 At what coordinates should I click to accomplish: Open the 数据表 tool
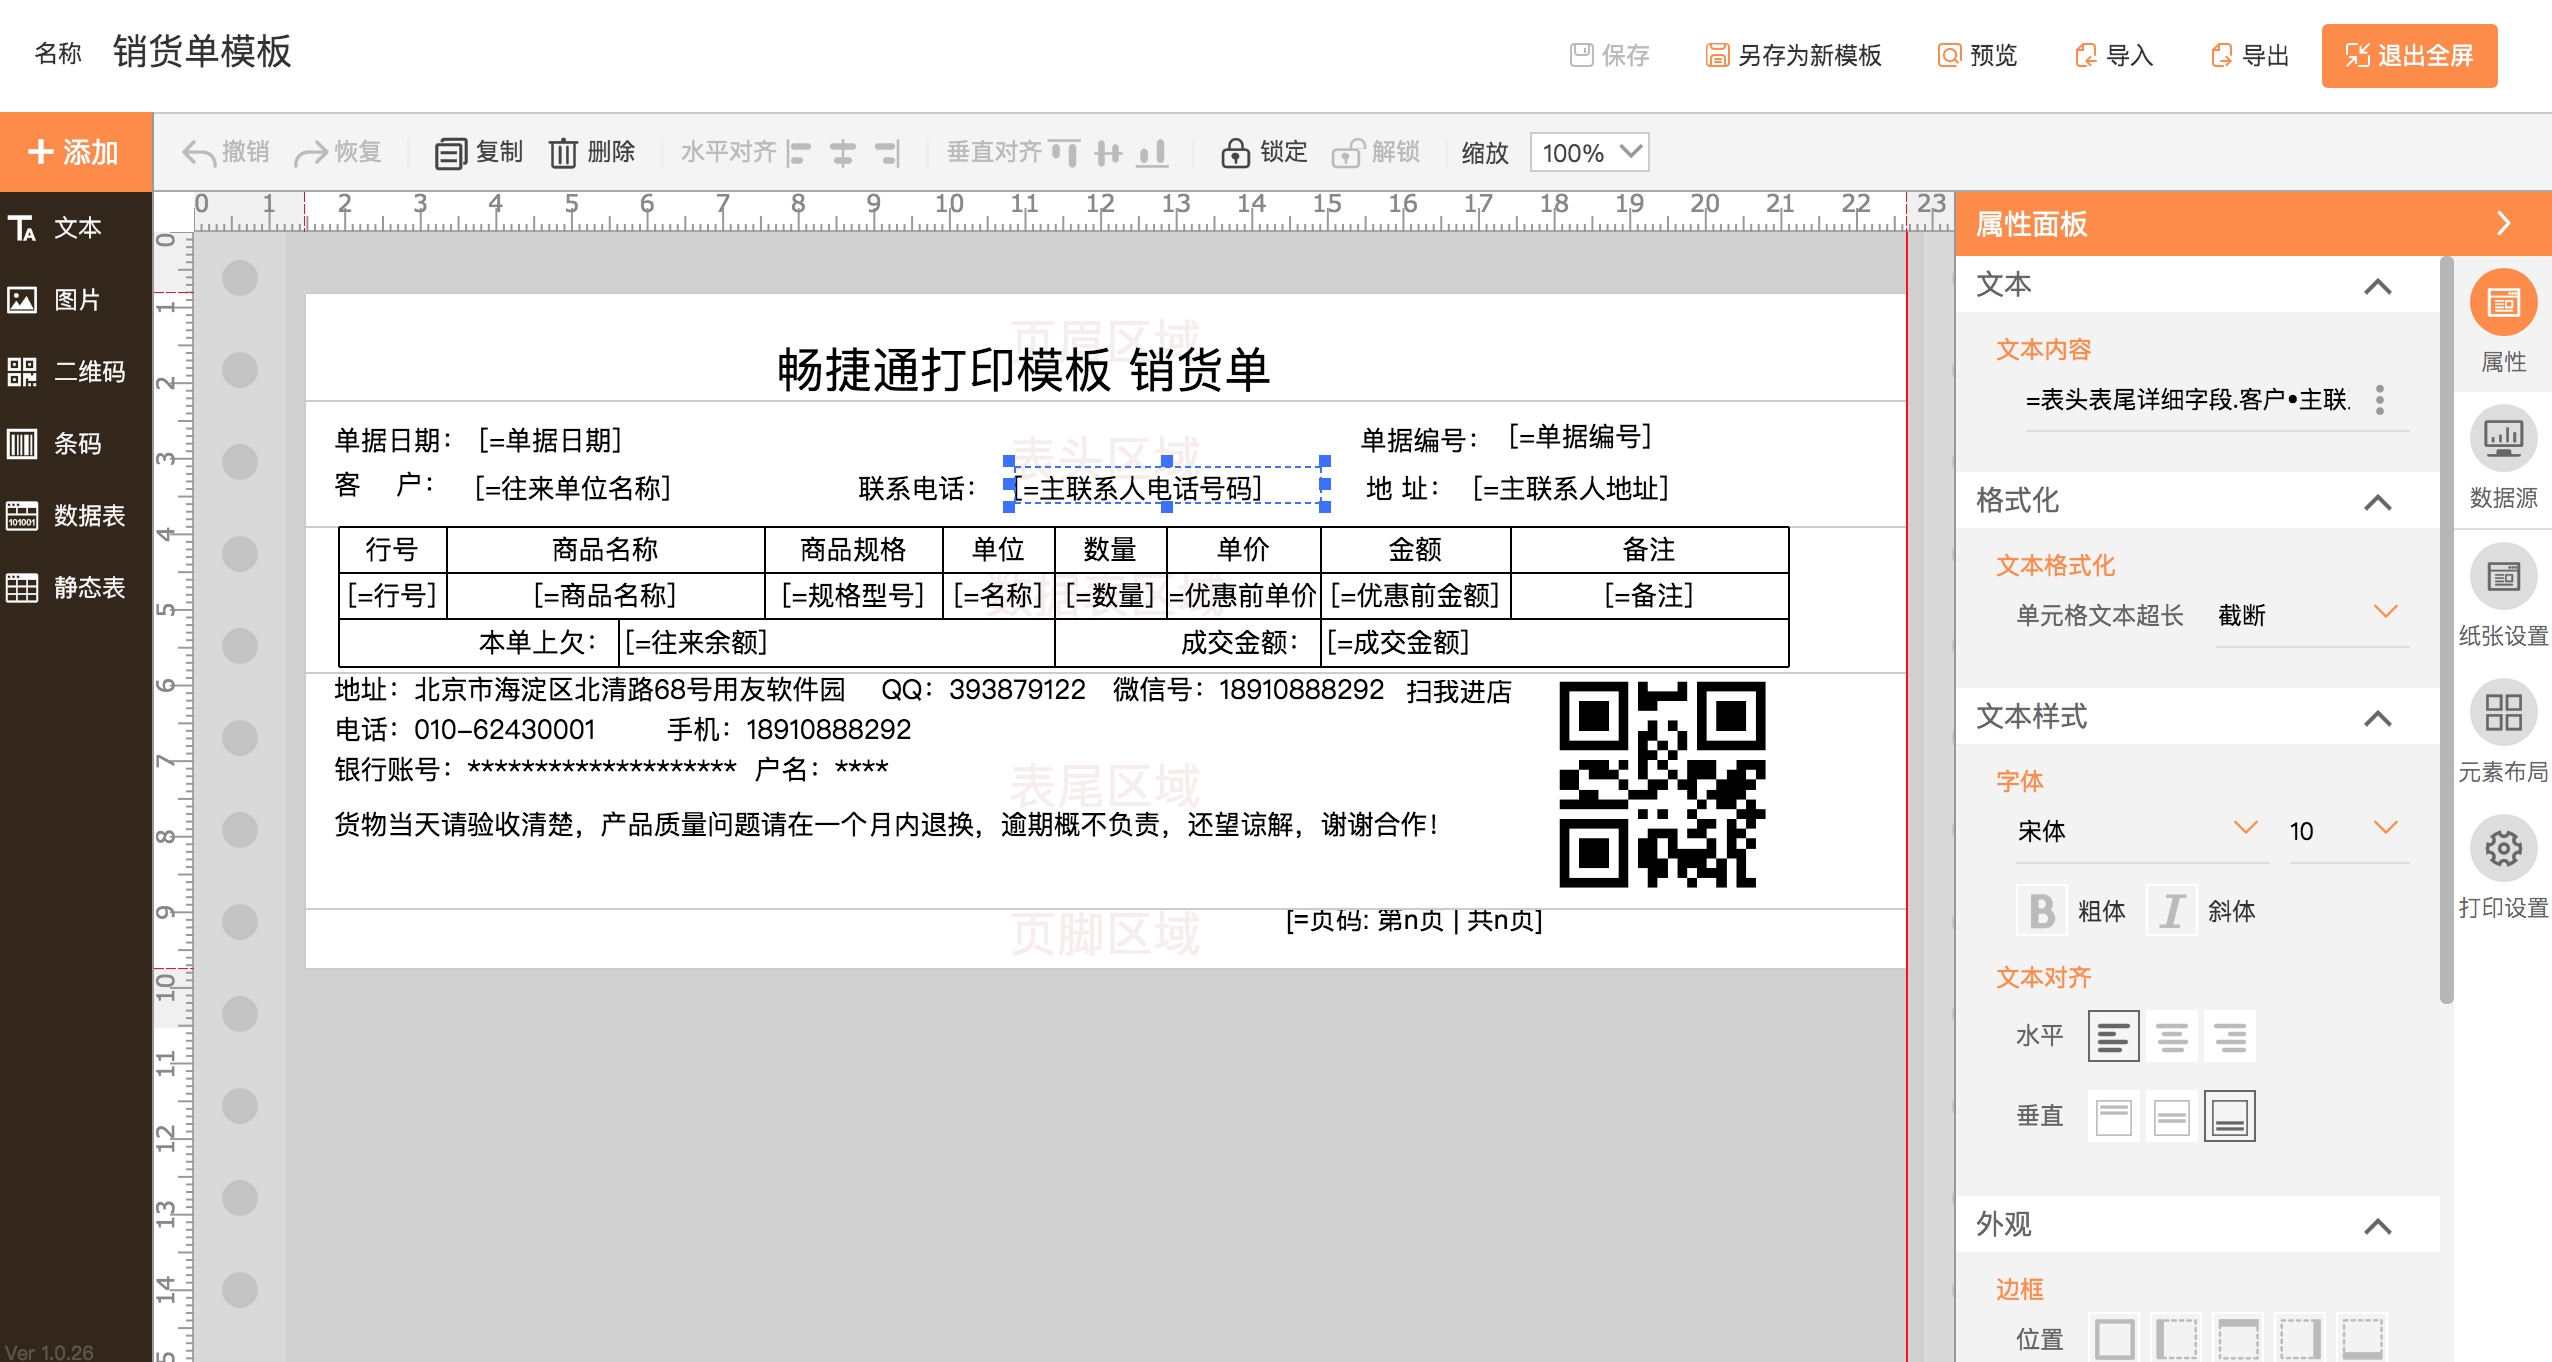coord(76,513)
